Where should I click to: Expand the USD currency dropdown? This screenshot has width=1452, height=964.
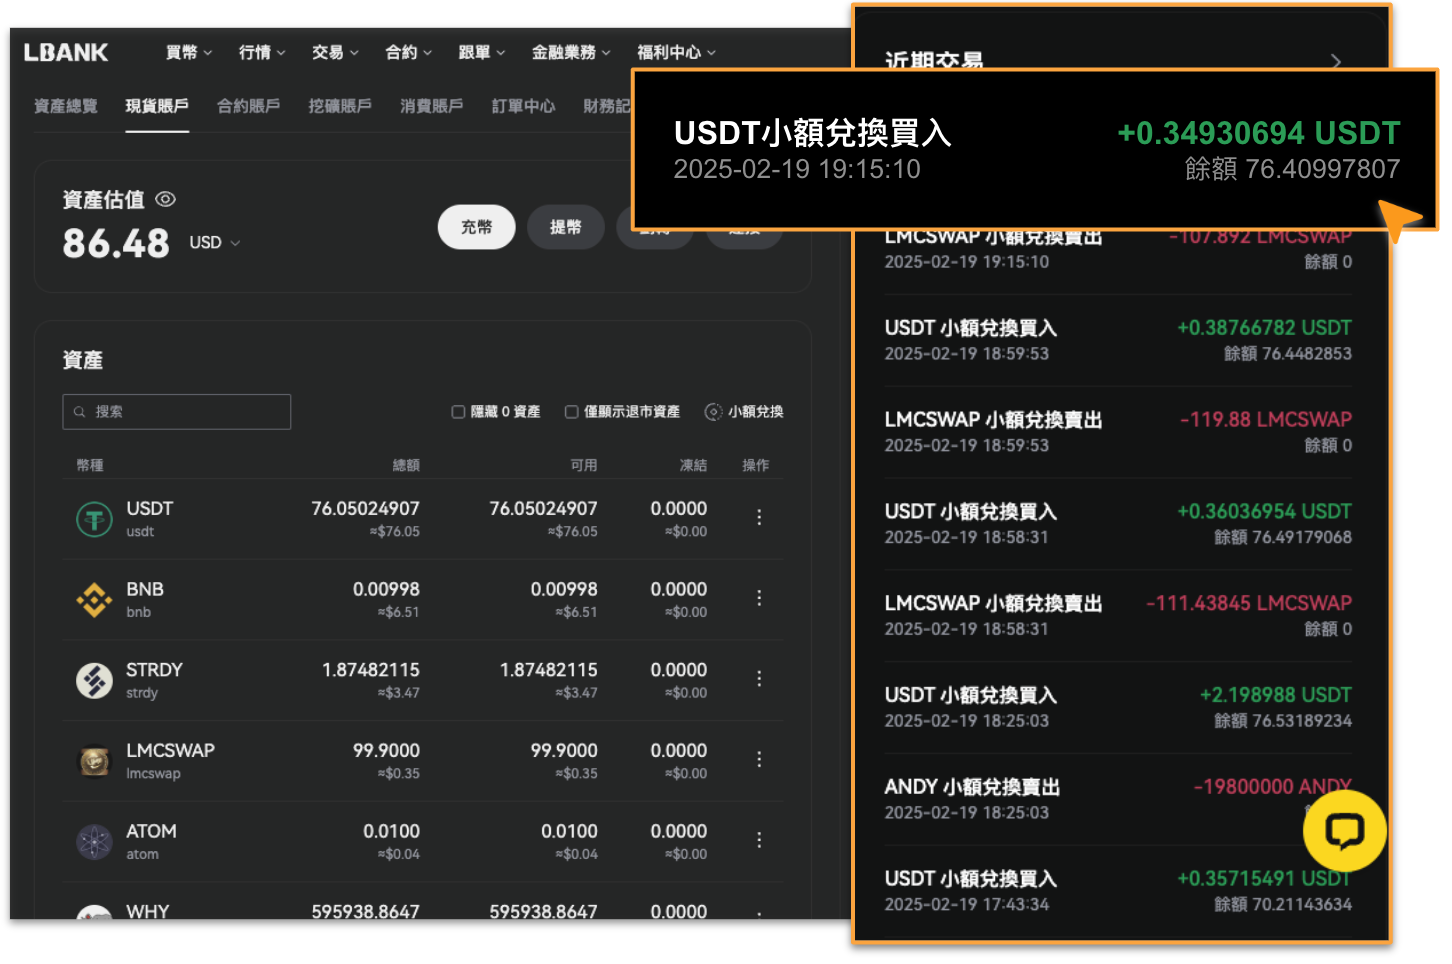point(215,243)
